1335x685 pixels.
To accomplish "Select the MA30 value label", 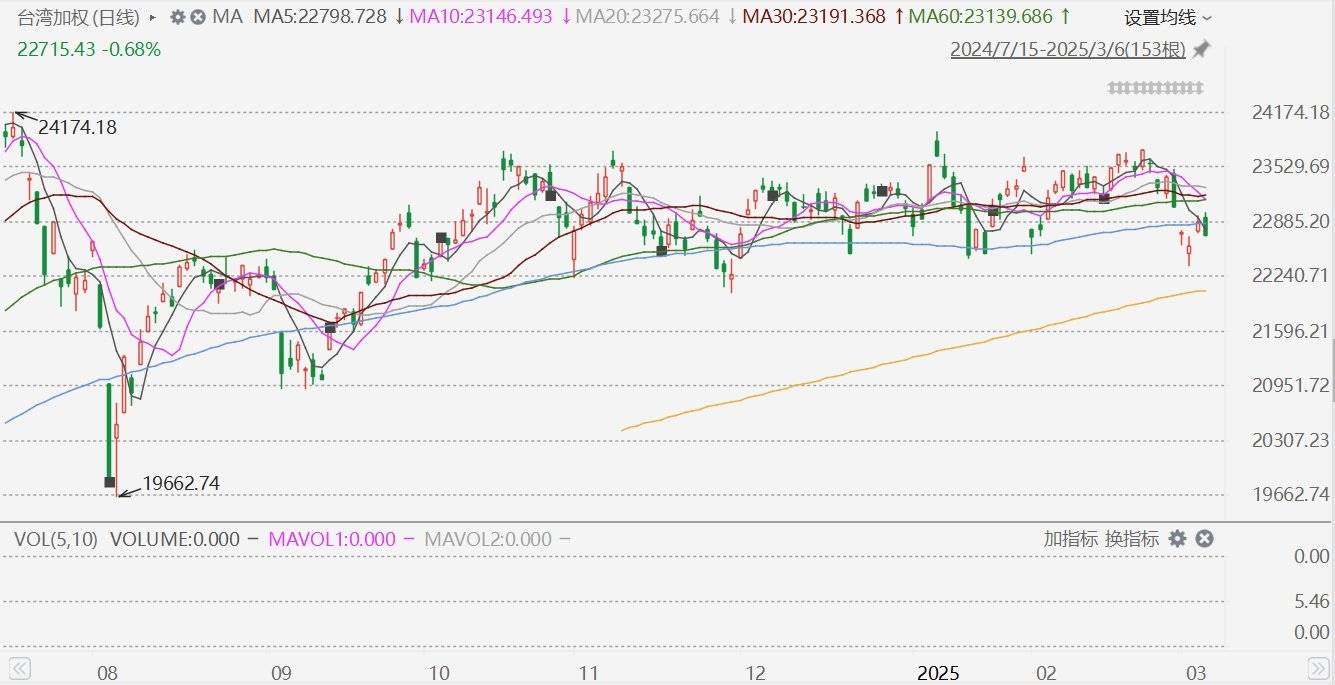I will (815, 17).
